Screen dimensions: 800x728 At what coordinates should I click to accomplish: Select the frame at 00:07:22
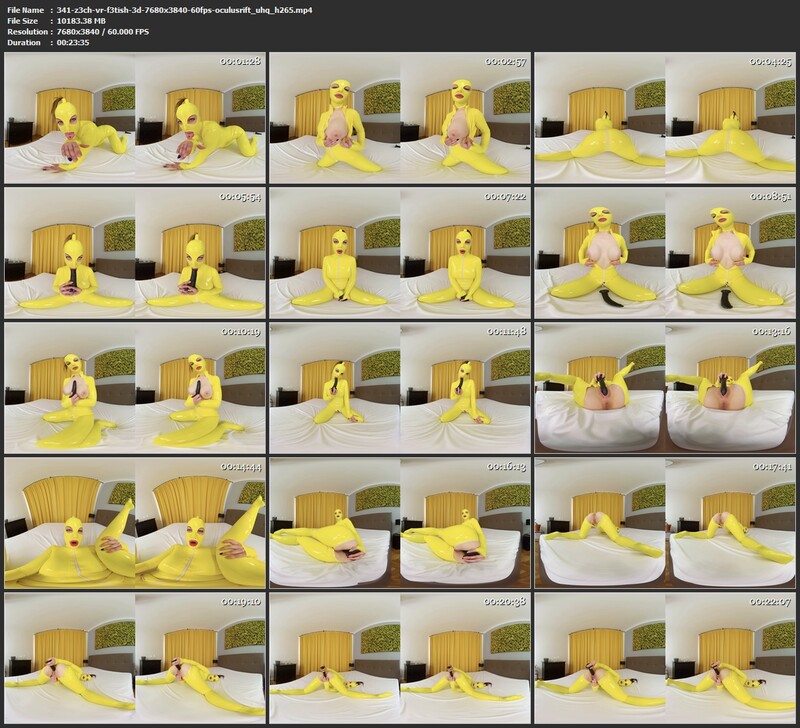tap(400, 252)
